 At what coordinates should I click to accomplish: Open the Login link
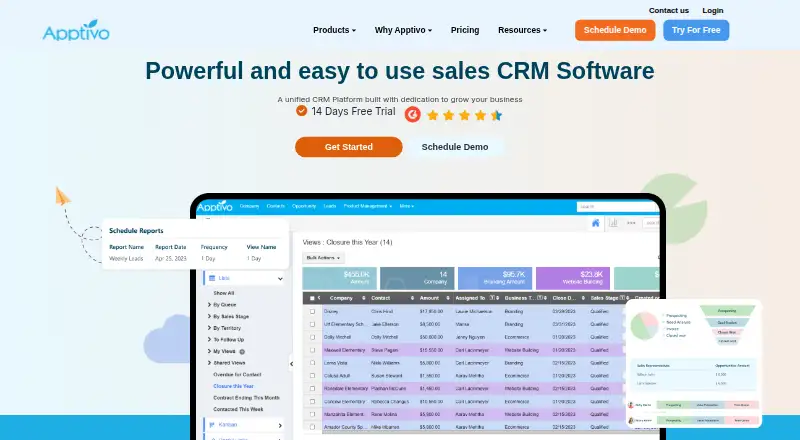point(713,10)
